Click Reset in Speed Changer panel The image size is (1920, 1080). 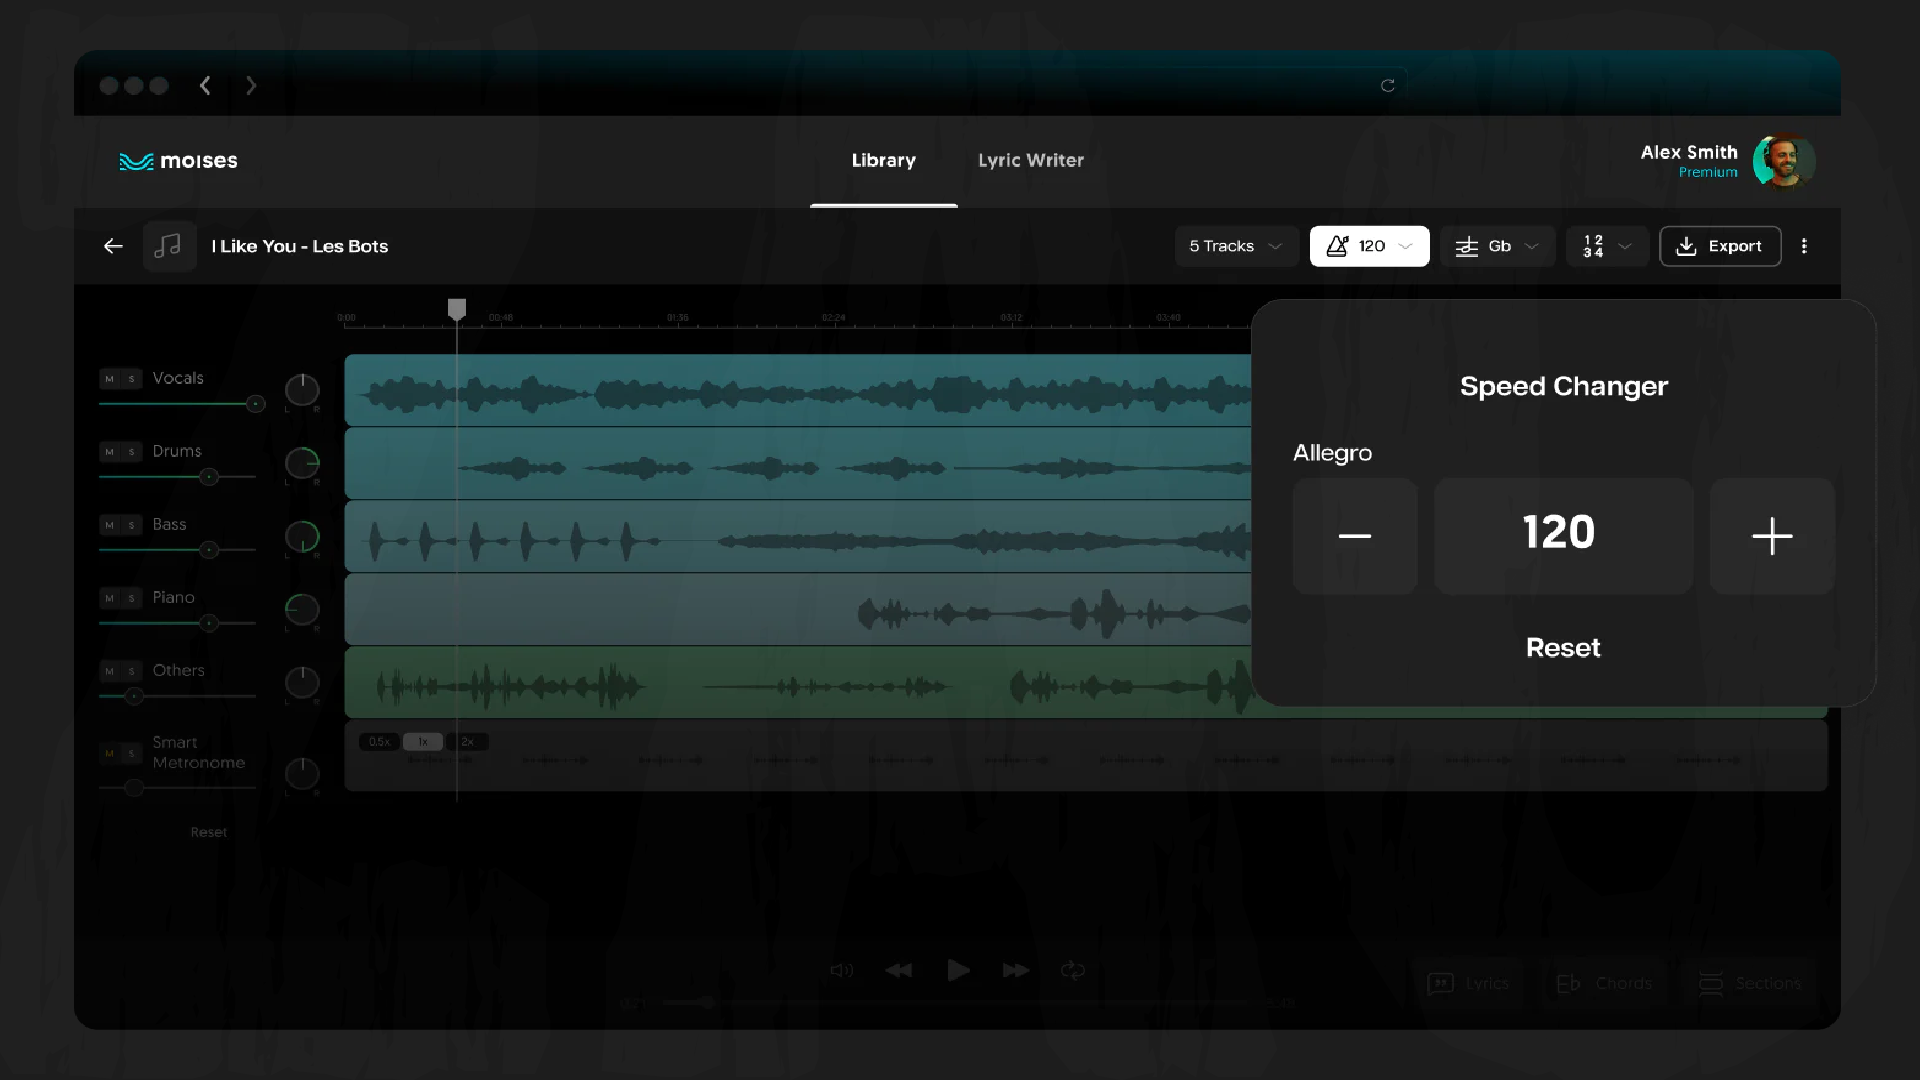[x=1563, y=647]
